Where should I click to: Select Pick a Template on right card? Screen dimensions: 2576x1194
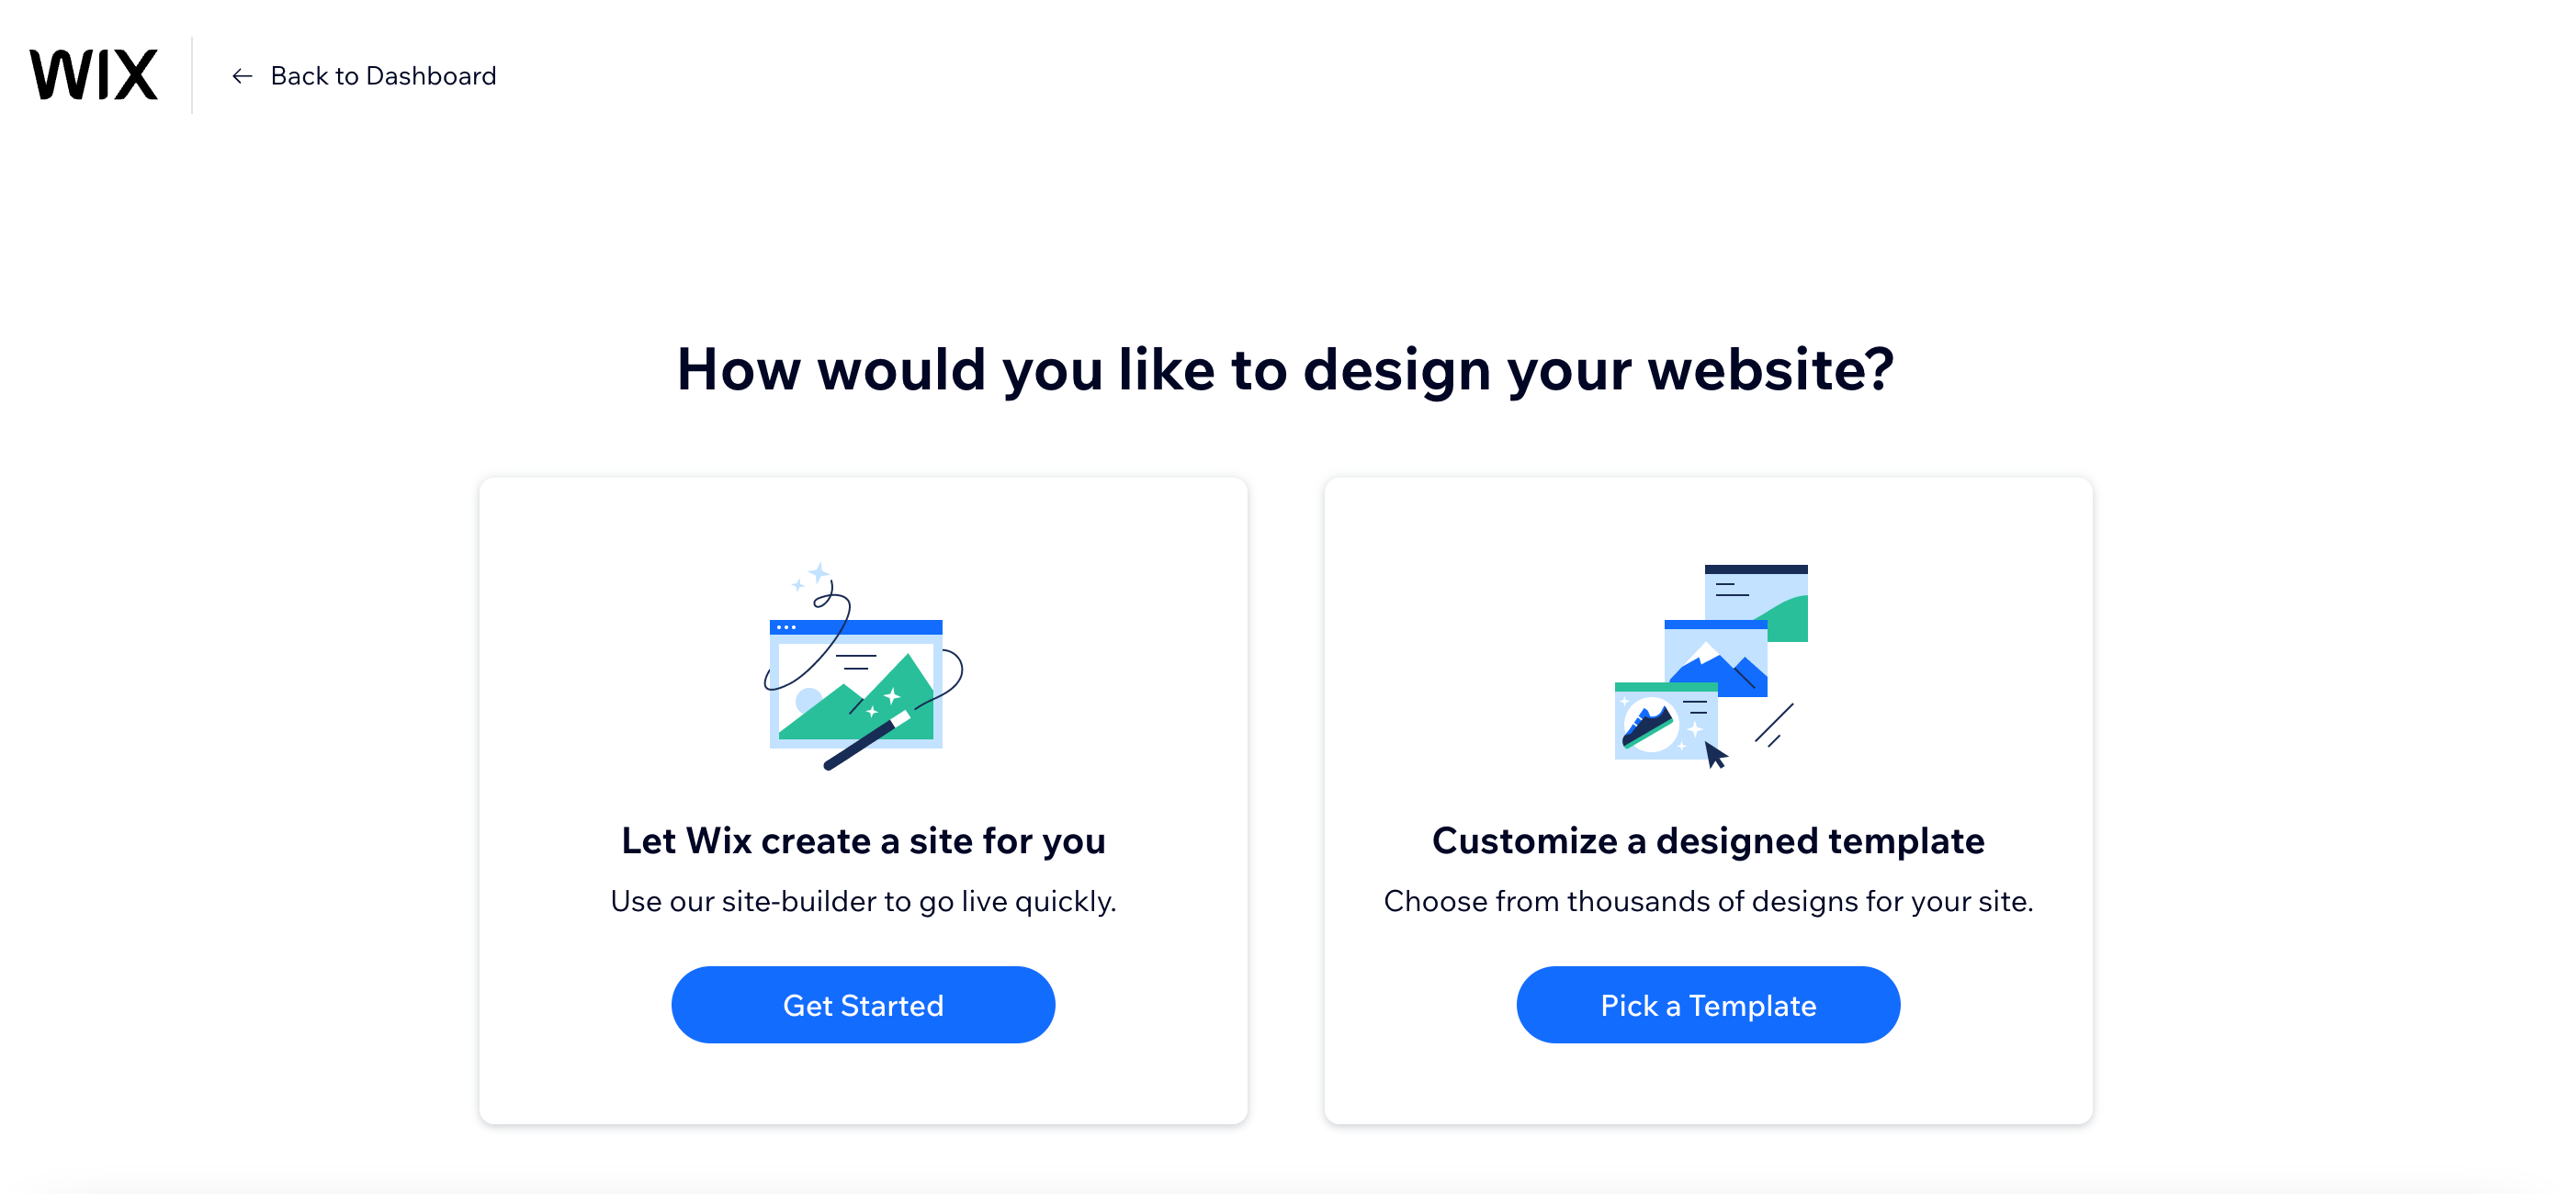(x=1709, y=1004)
